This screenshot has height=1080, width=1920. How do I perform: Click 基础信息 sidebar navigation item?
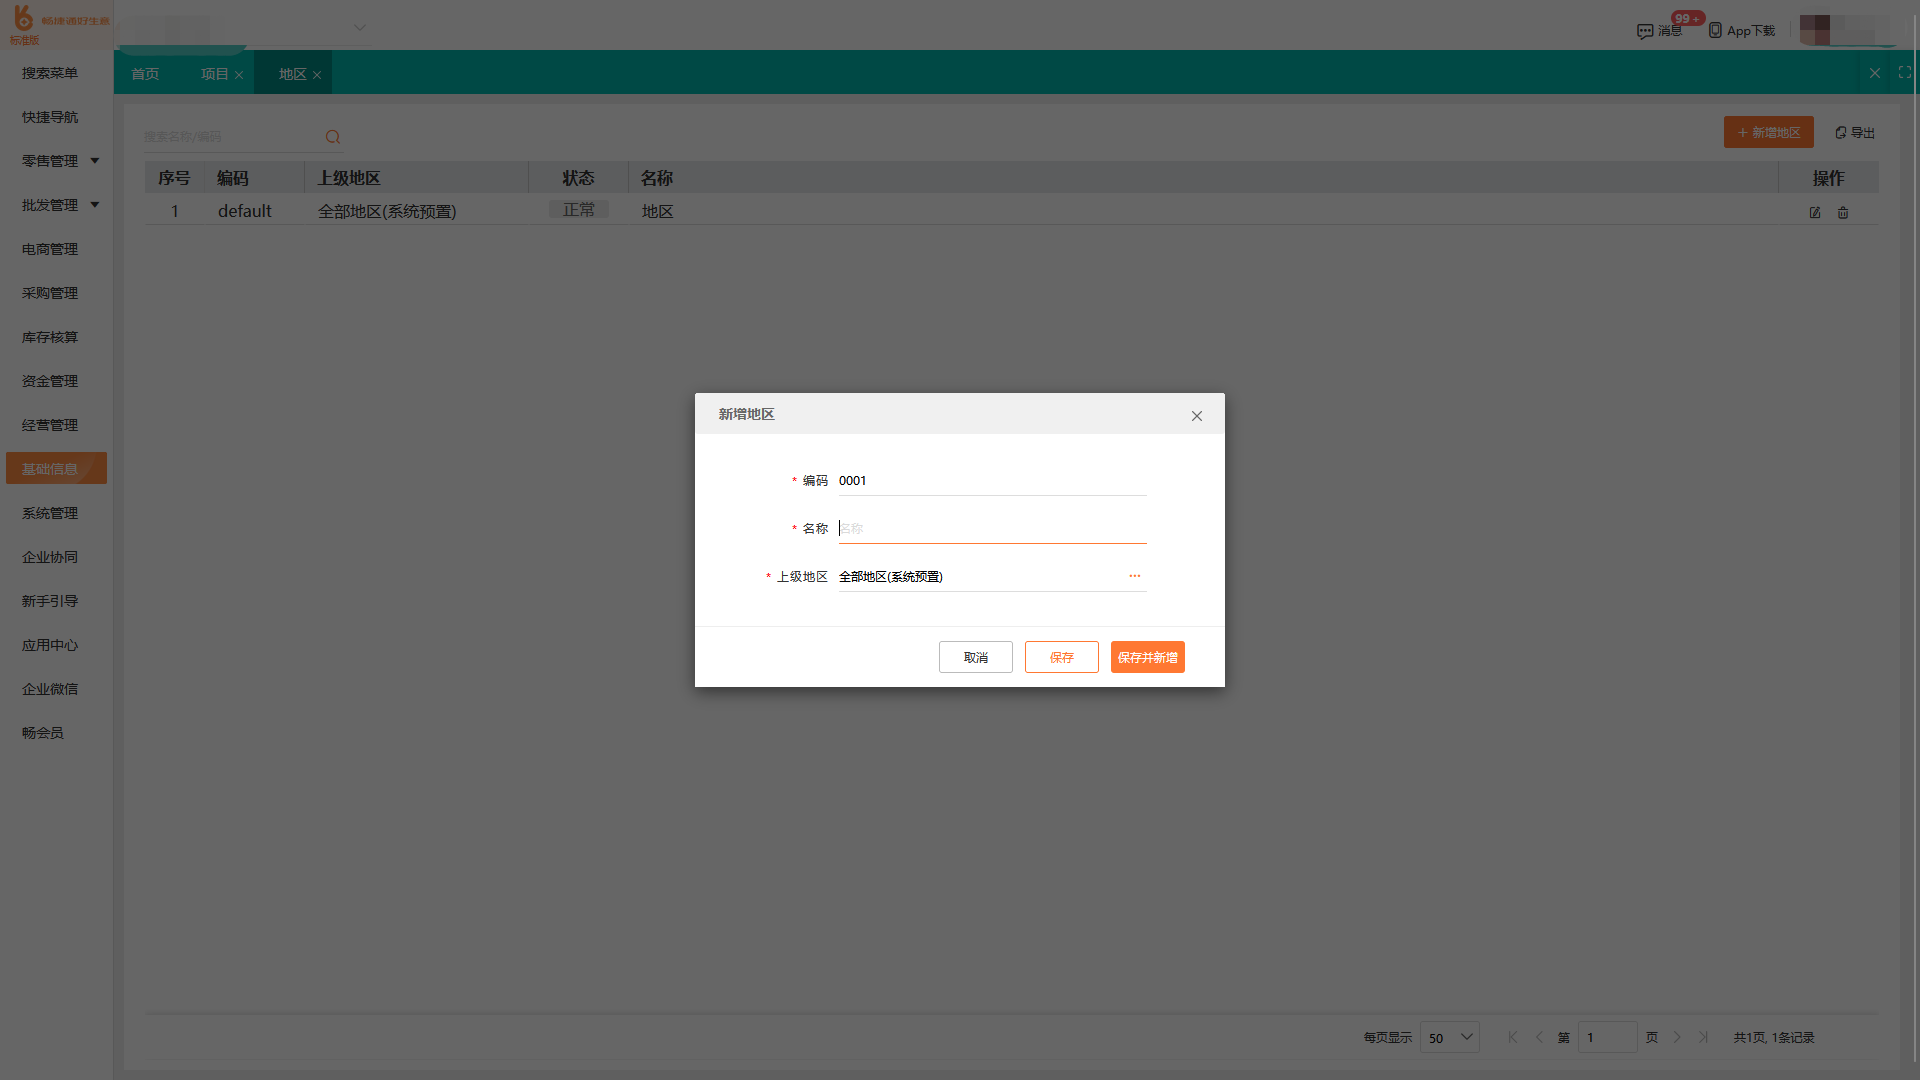[55, 468]
